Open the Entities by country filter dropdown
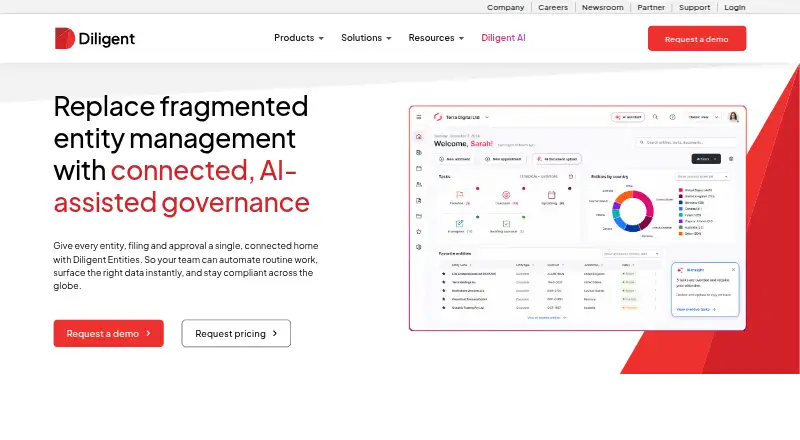800x440 pixels. point(703,177)
